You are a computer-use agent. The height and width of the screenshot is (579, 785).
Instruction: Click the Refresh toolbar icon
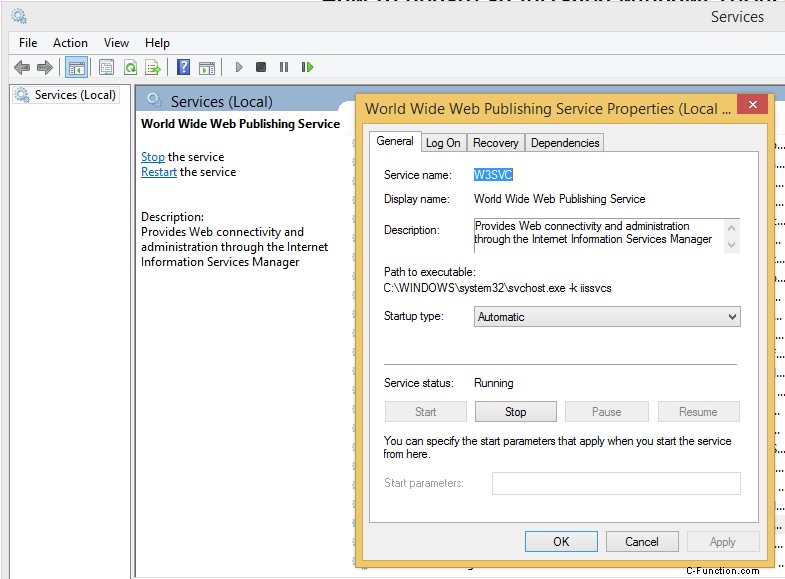tap(130, 67)
